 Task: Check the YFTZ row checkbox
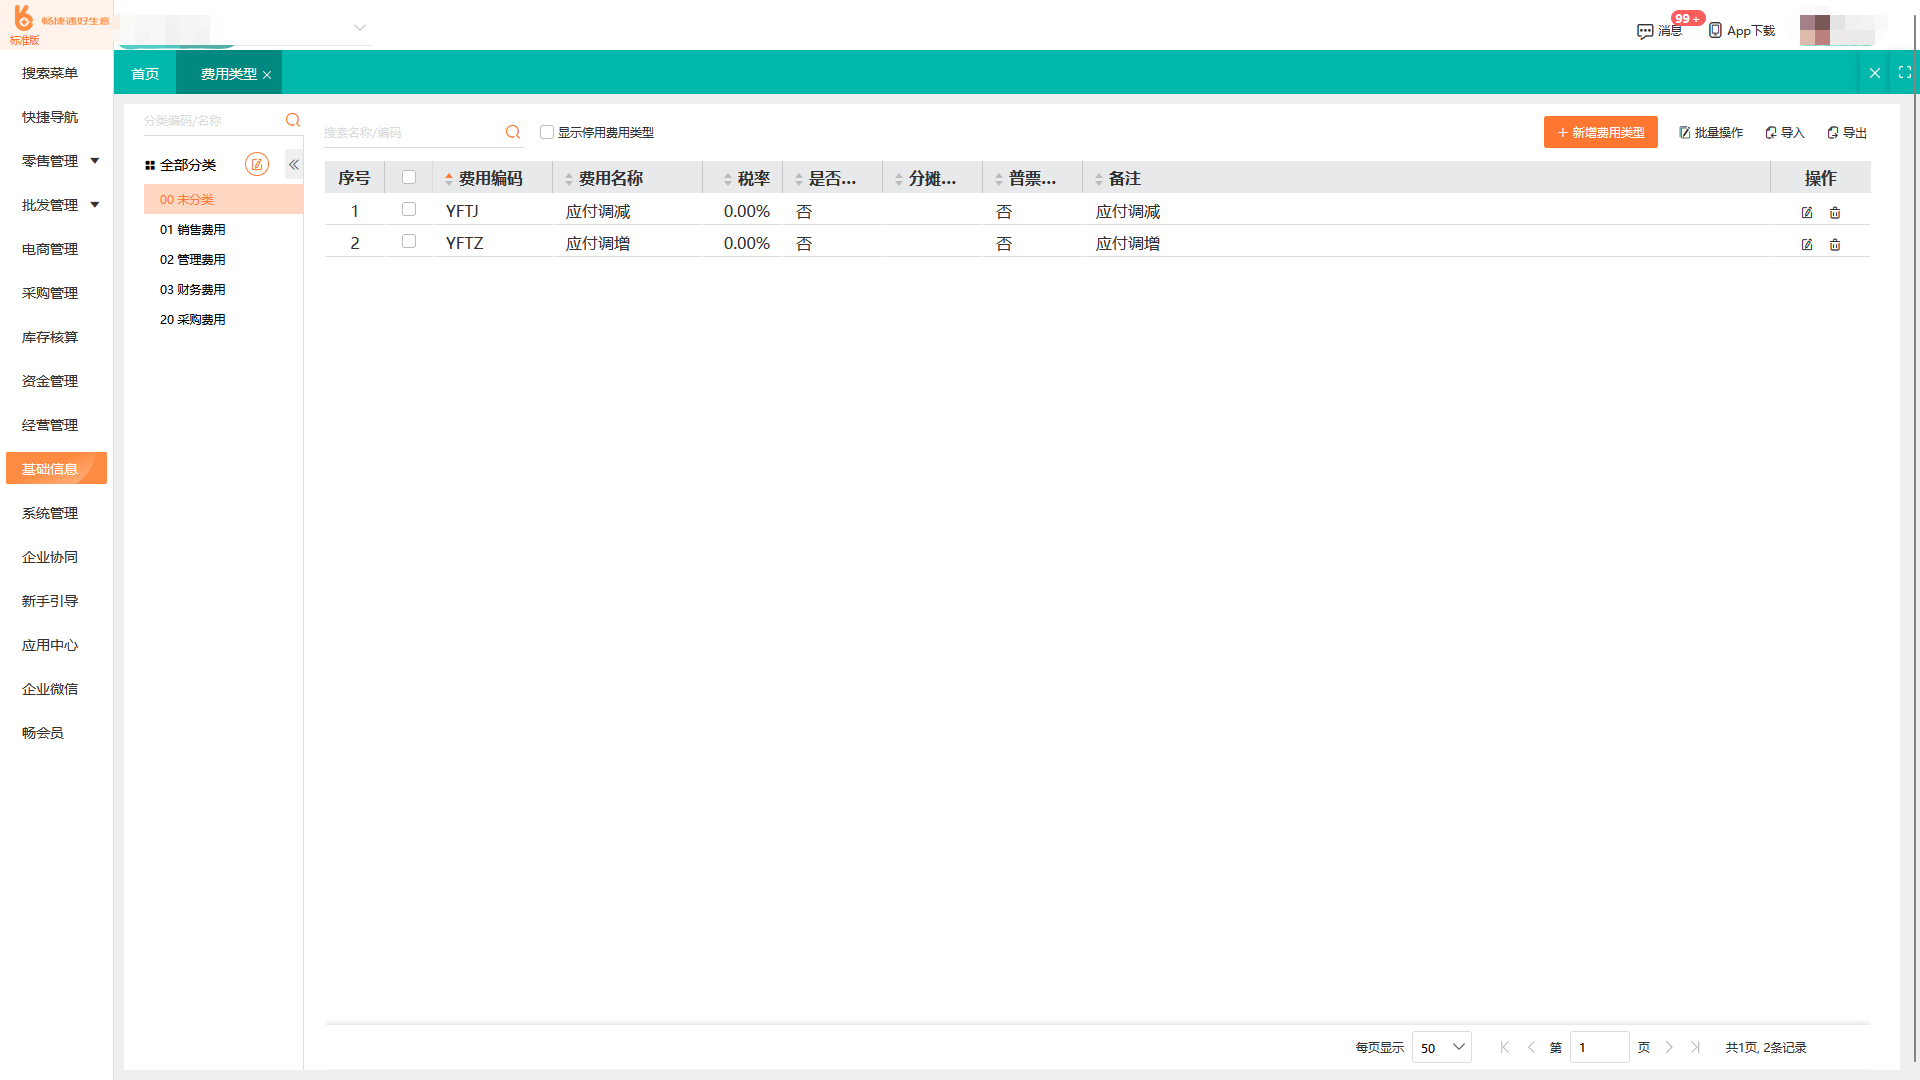coord(409,243)
